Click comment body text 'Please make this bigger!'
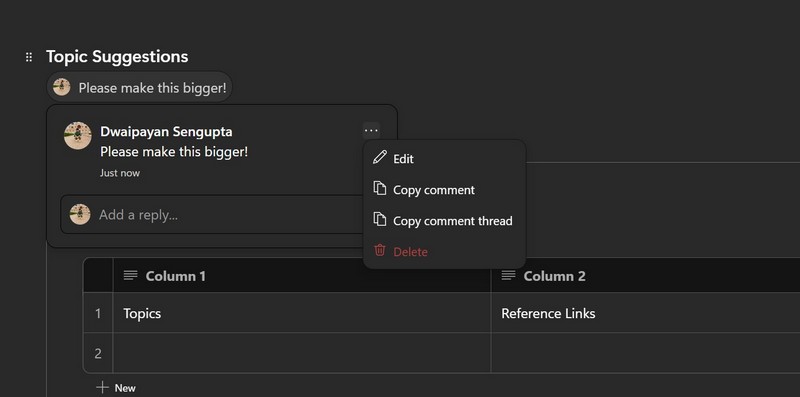The height and width of the screenshot is (397, 800). [174, 152]
